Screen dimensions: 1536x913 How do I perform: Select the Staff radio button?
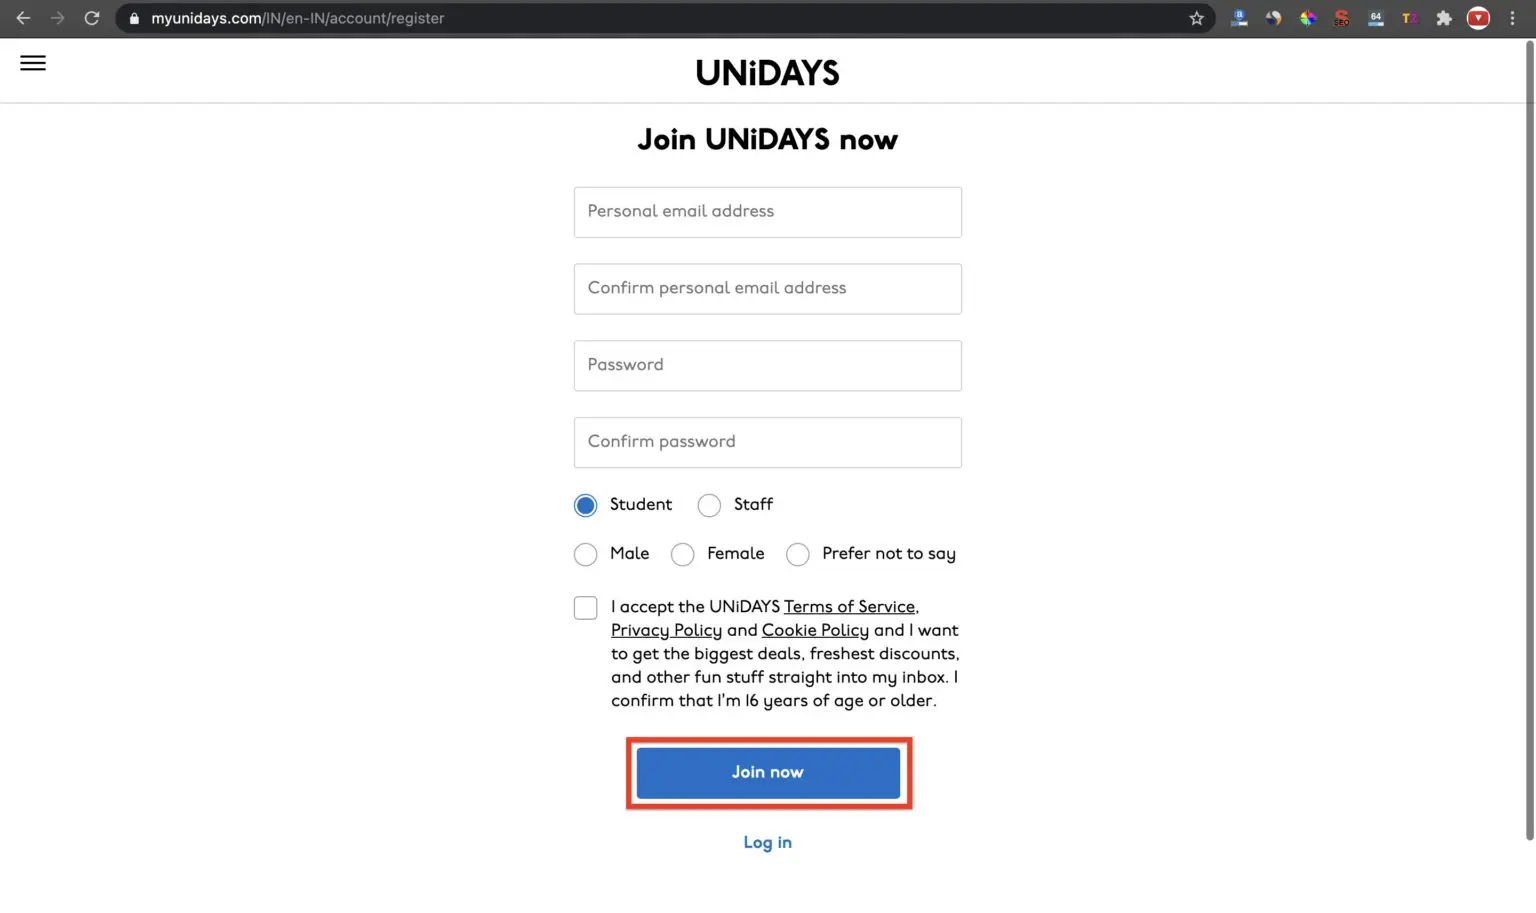(709, 505)
